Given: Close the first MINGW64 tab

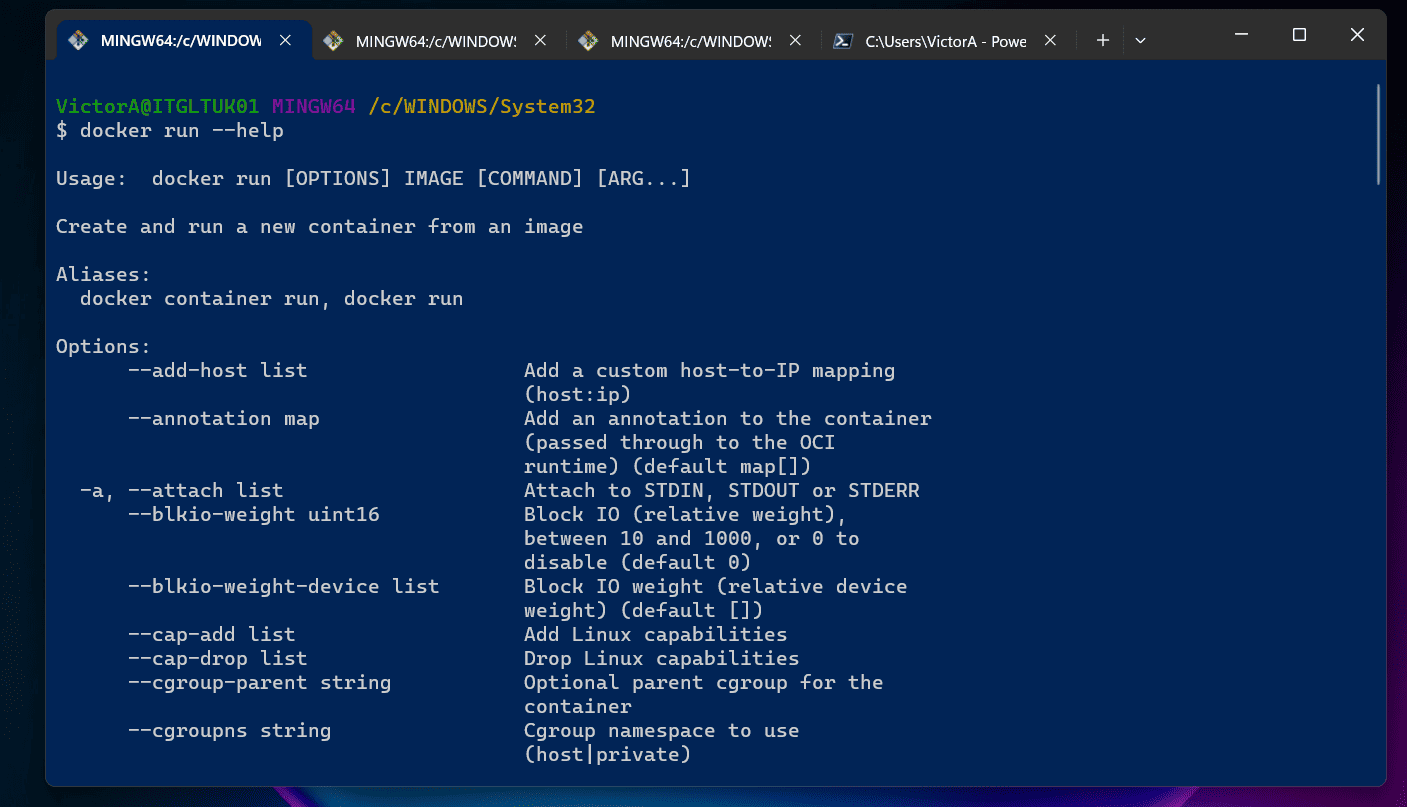Looking at the screenshot, I should pyautogui.click(x=285, y=40).
